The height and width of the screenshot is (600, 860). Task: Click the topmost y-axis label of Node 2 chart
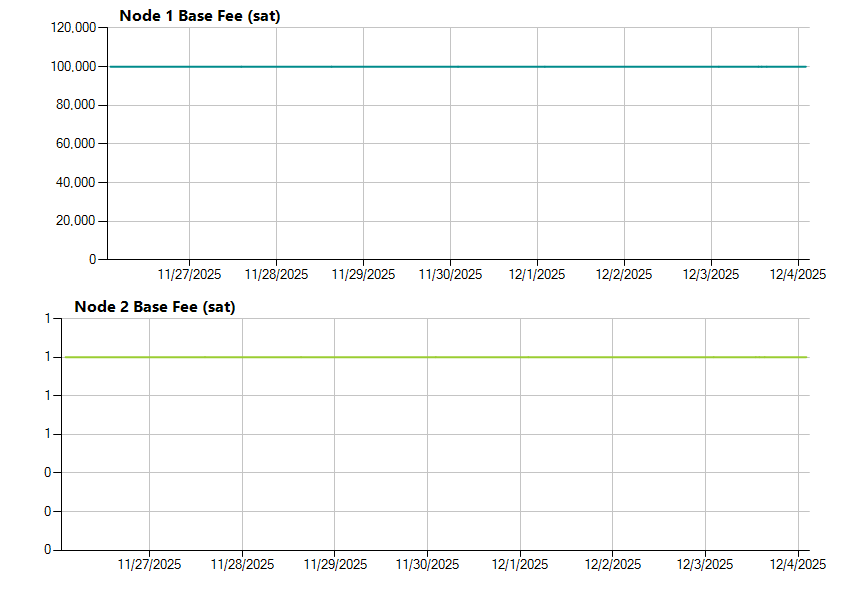[x=46, y=319]
